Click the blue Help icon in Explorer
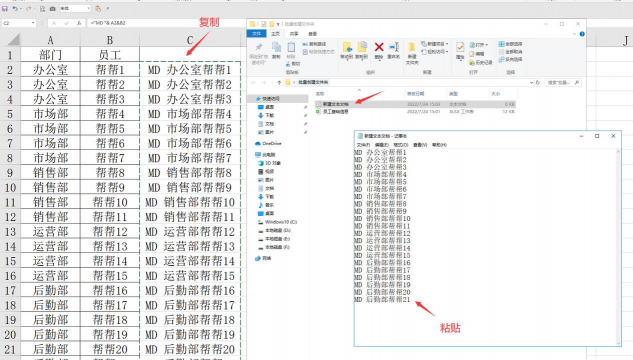 click(582, 34)
